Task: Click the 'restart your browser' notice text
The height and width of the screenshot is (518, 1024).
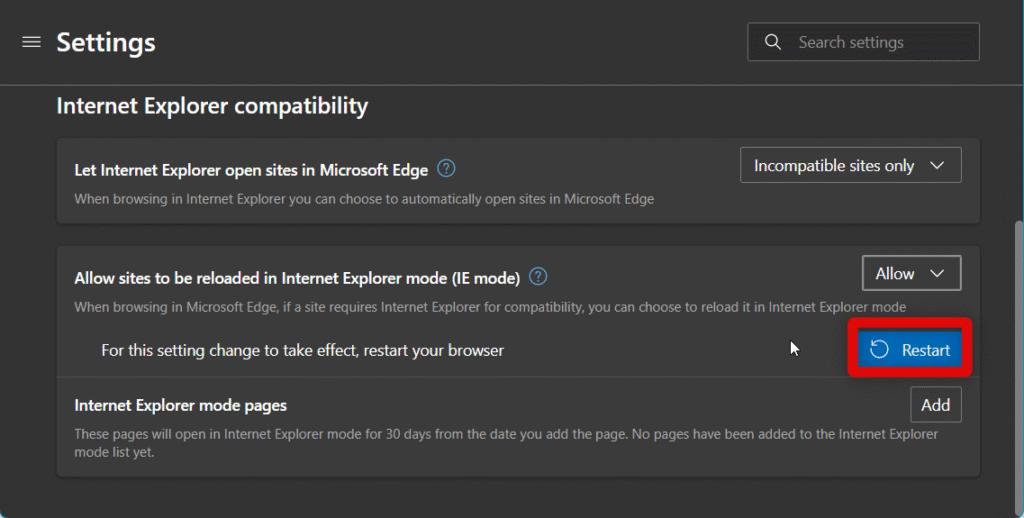Action: 303,351
